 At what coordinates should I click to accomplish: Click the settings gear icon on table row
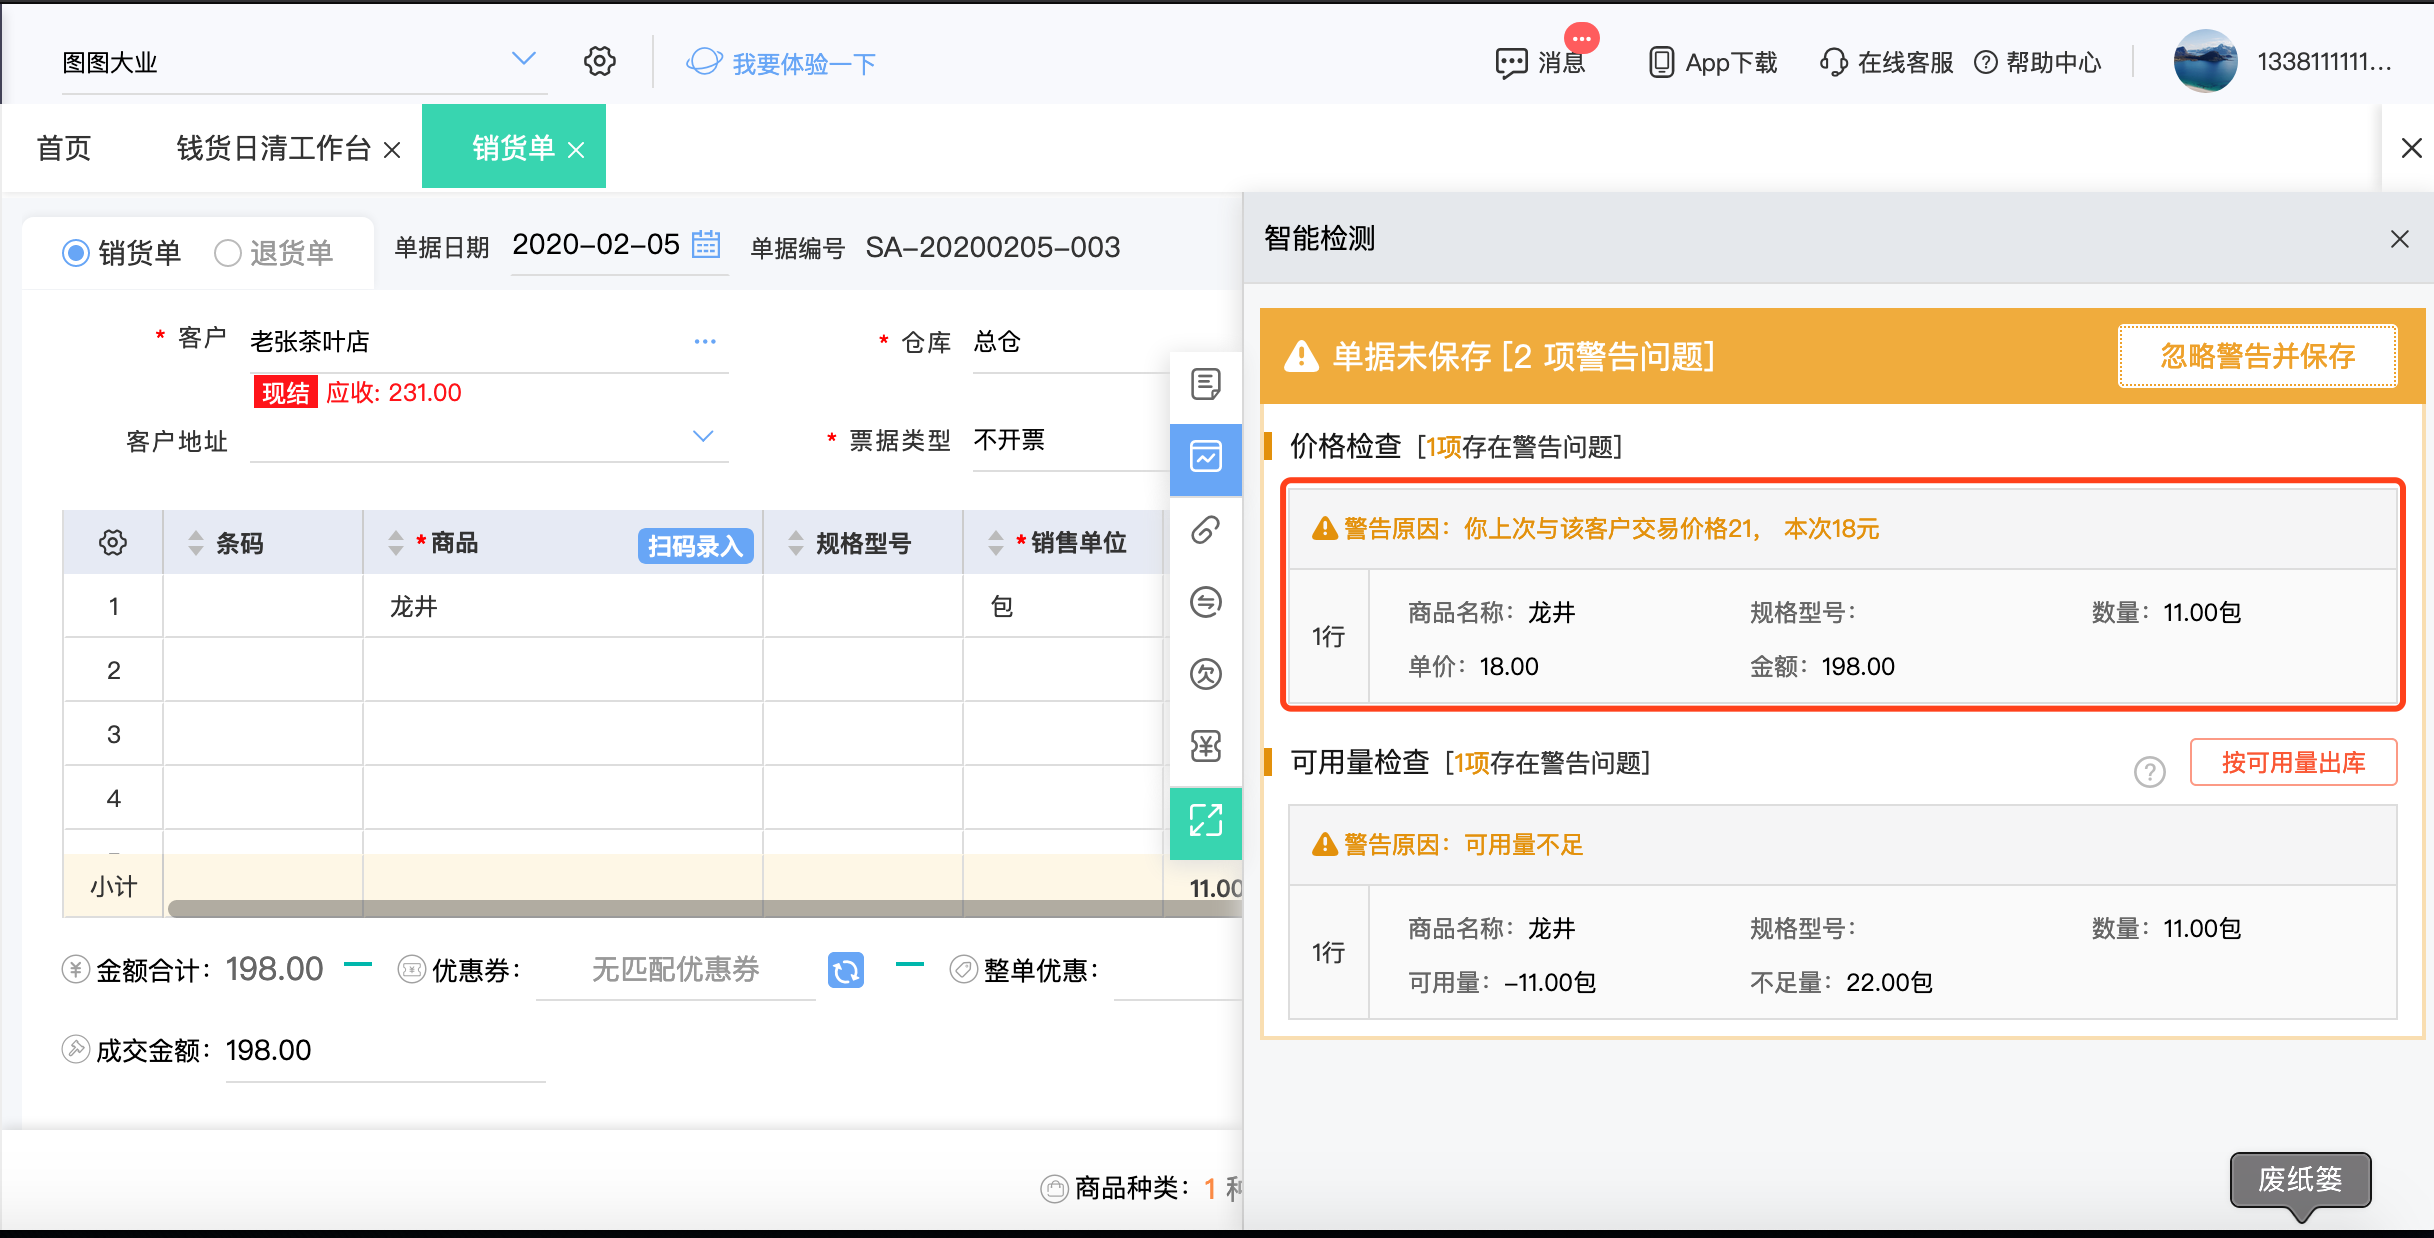coord(114,542)
